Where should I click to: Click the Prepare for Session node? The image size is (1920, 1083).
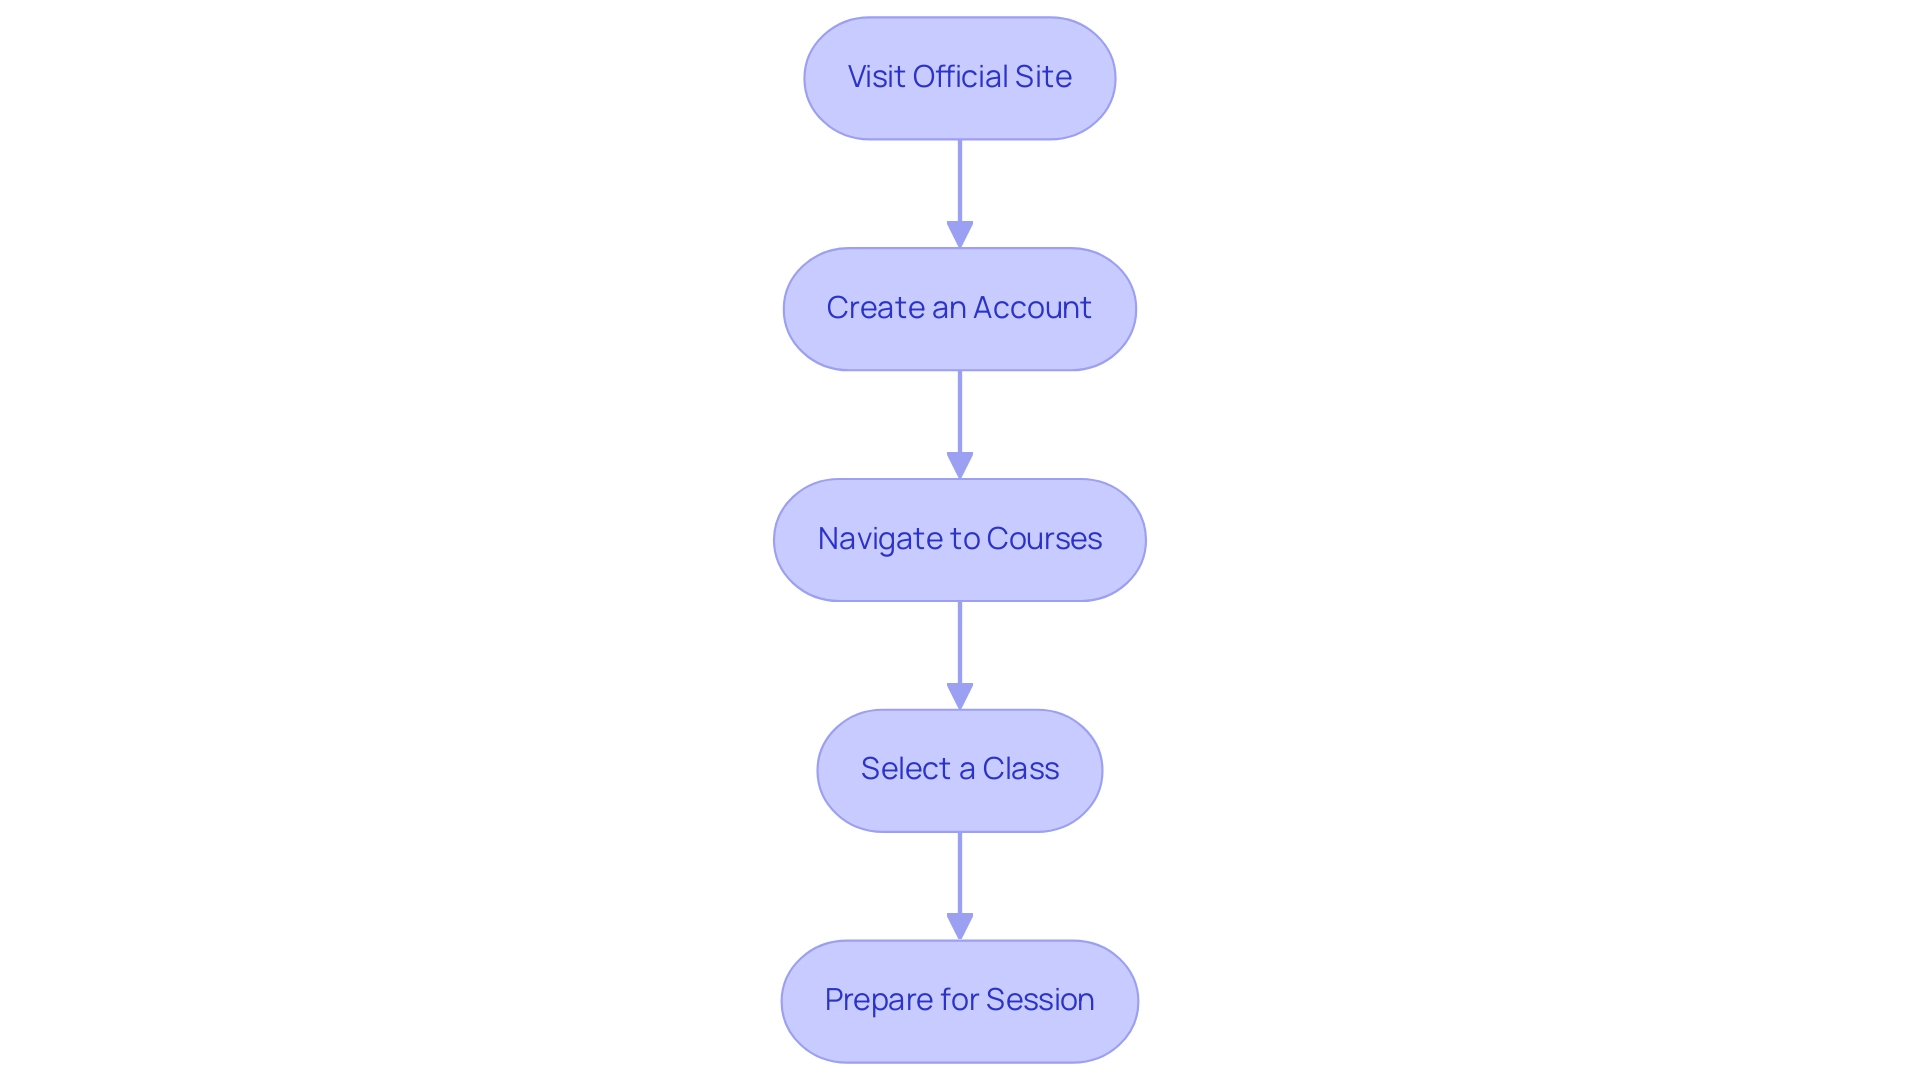(960, 999)
